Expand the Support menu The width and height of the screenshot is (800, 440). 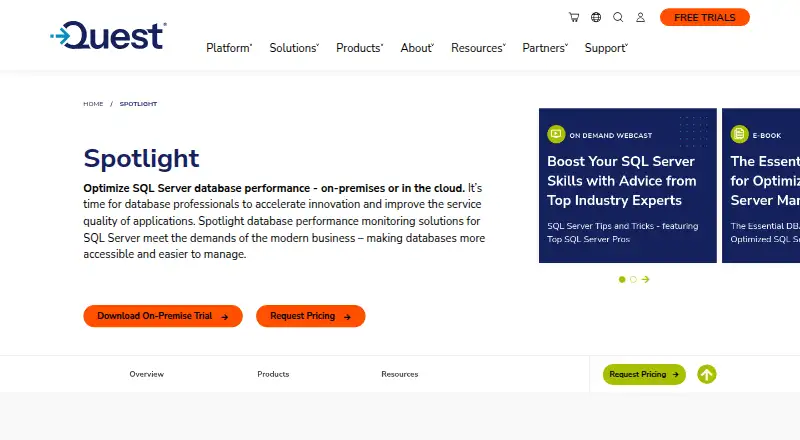click(x=606, y=48)
